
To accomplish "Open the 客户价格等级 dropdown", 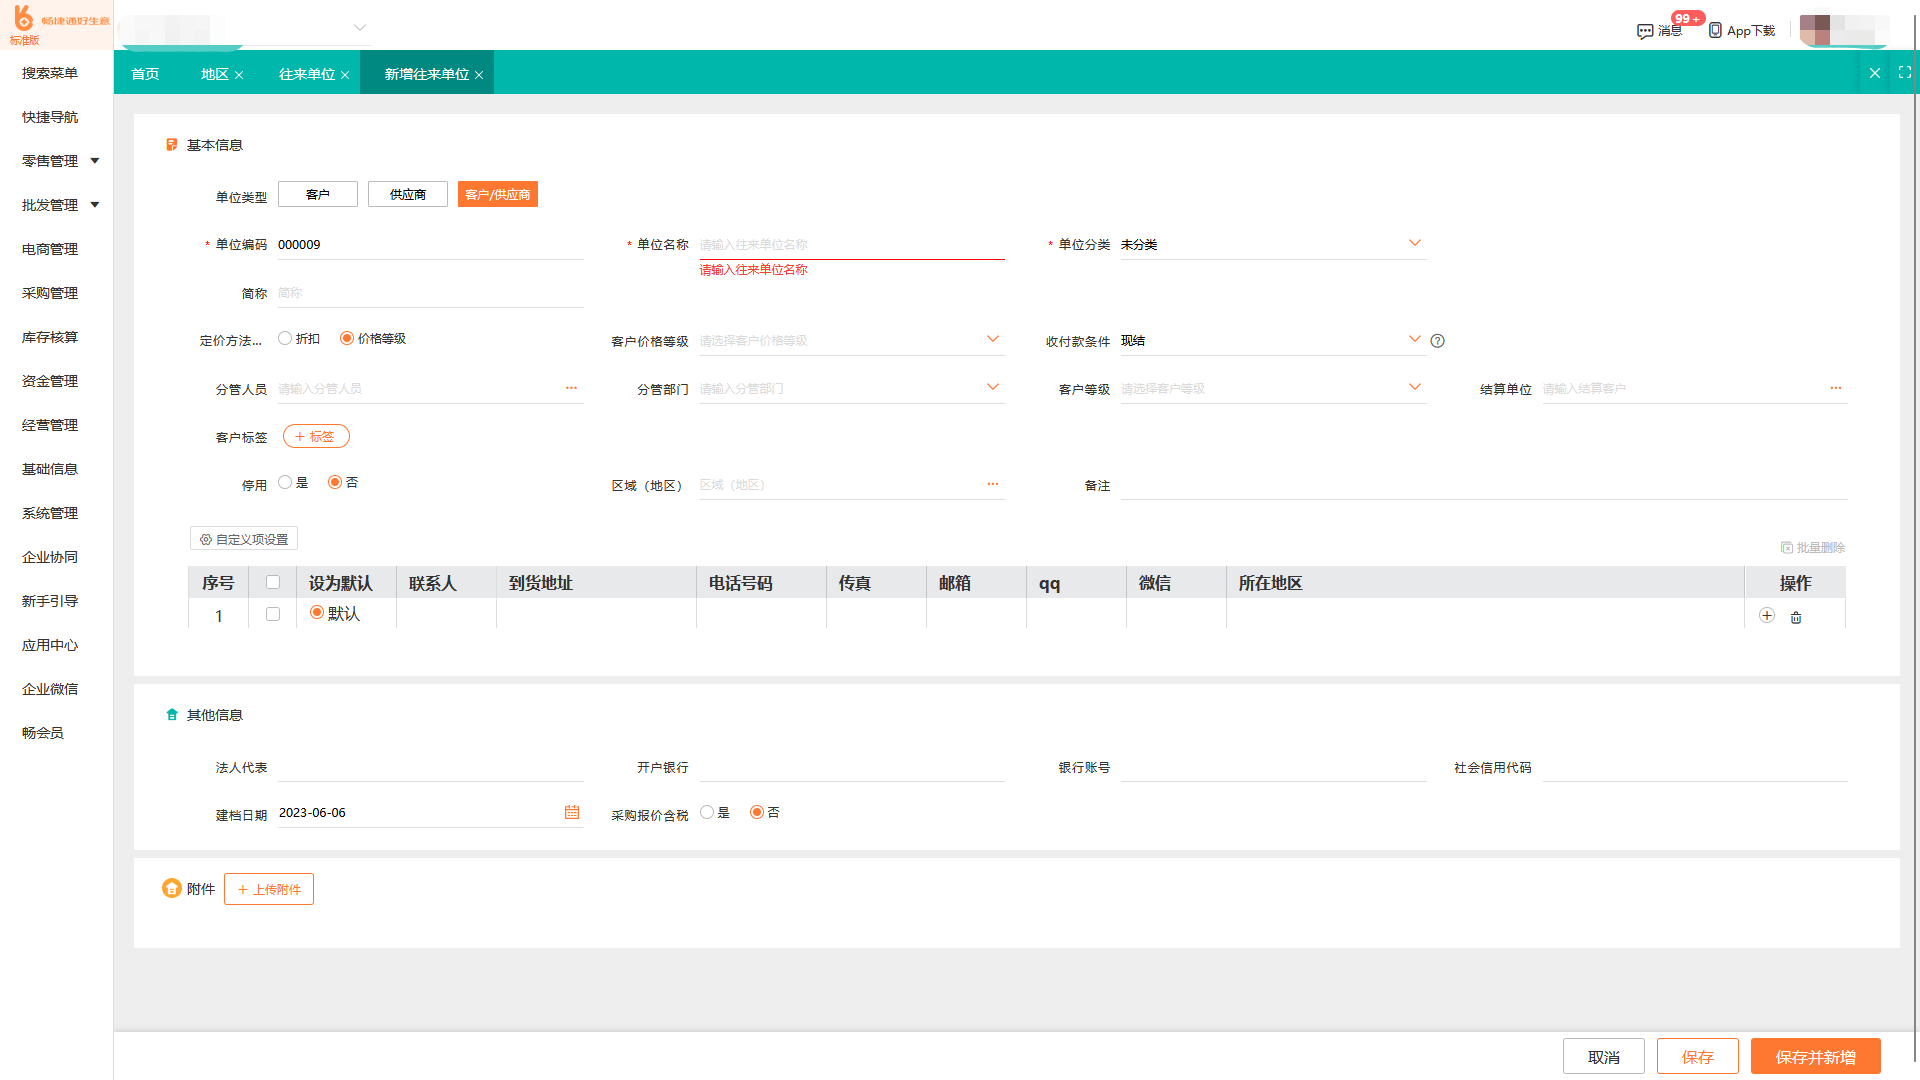I will tap(994, 340).
